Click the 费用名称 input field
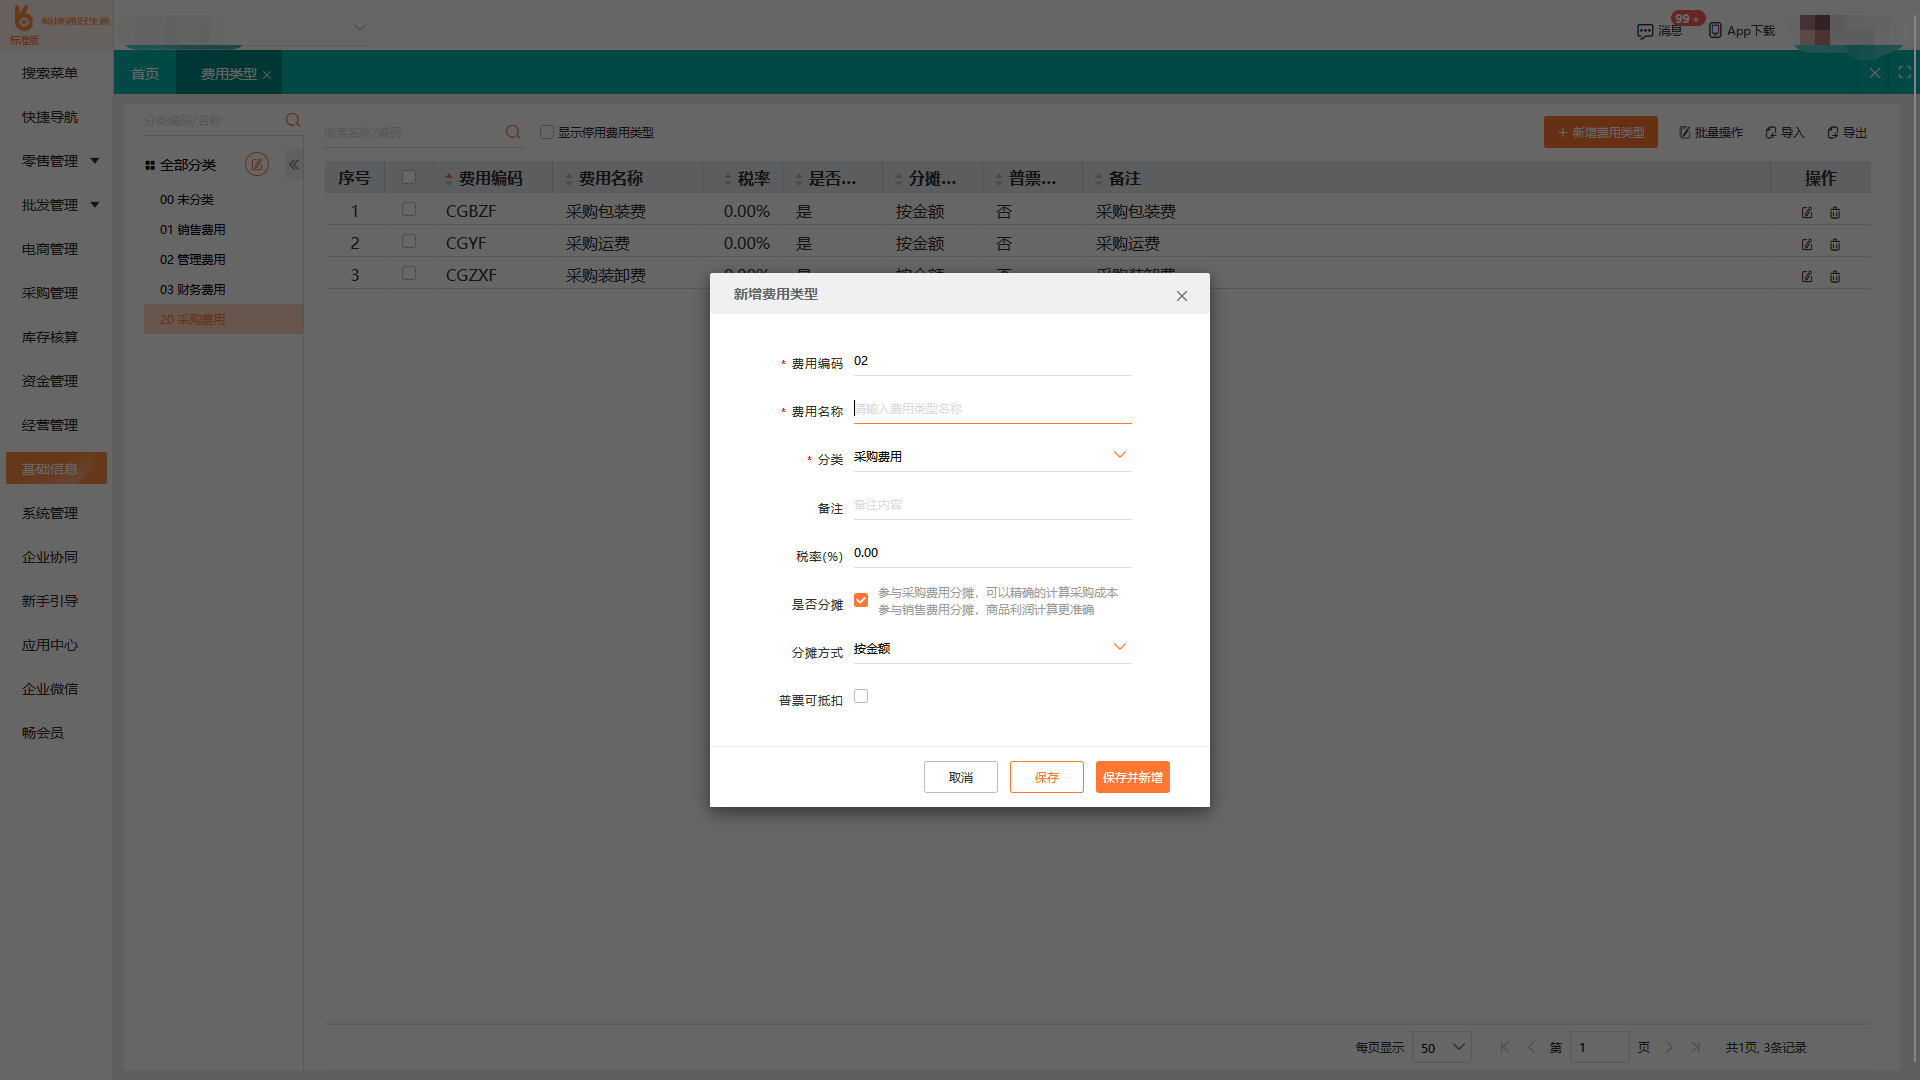This screenshot has height=1080, width=1920. tap(993, 409)
